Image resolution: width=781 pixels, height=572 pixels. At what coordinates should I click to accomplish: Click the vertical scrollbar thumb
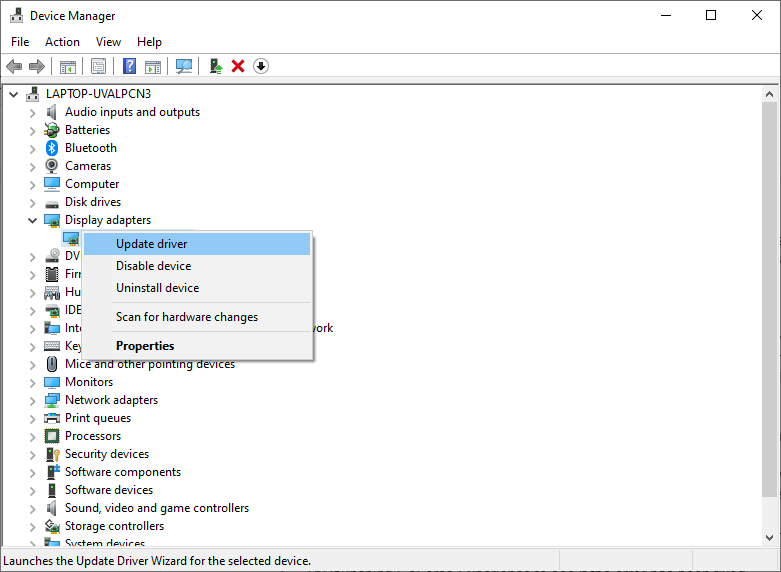coord(770,299)
